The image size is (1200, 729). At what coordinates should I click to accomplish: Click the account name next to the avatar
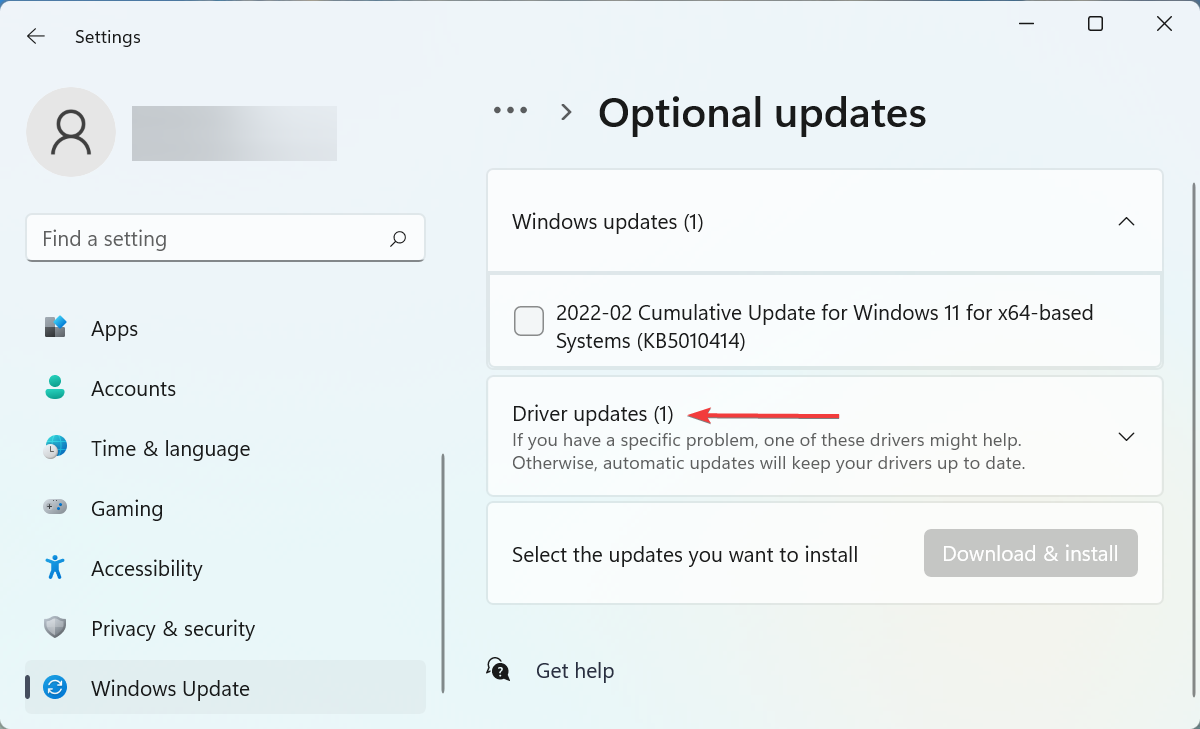click(234, 131)
